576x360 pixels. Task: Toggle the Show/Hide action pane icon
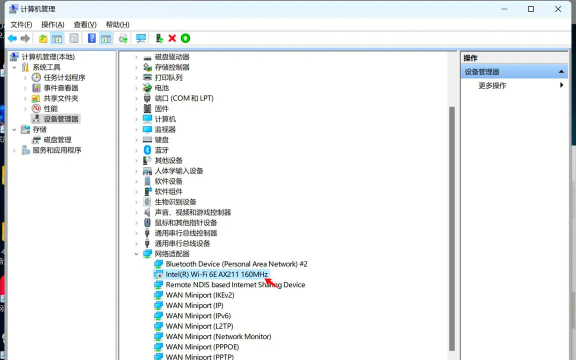106,38
